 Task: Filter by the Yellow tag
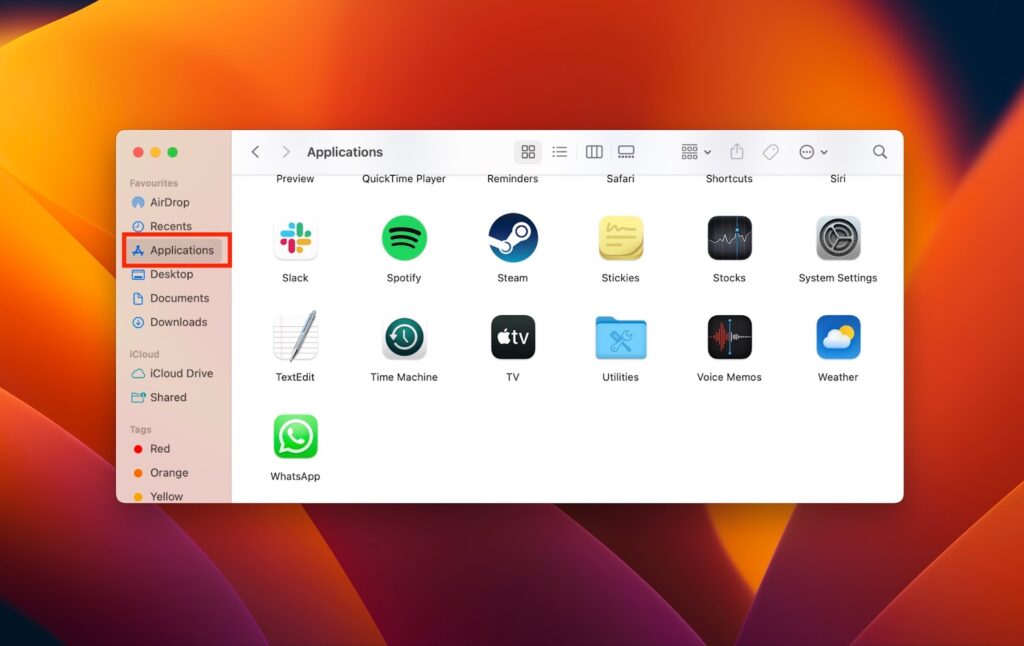(173, 496)
